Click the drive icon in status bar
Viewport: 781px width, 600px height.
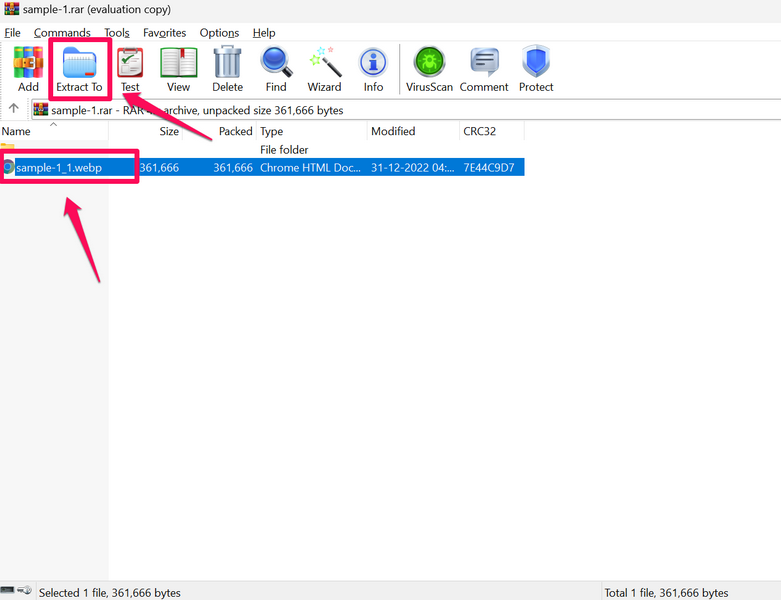click(x=7, y=590)
